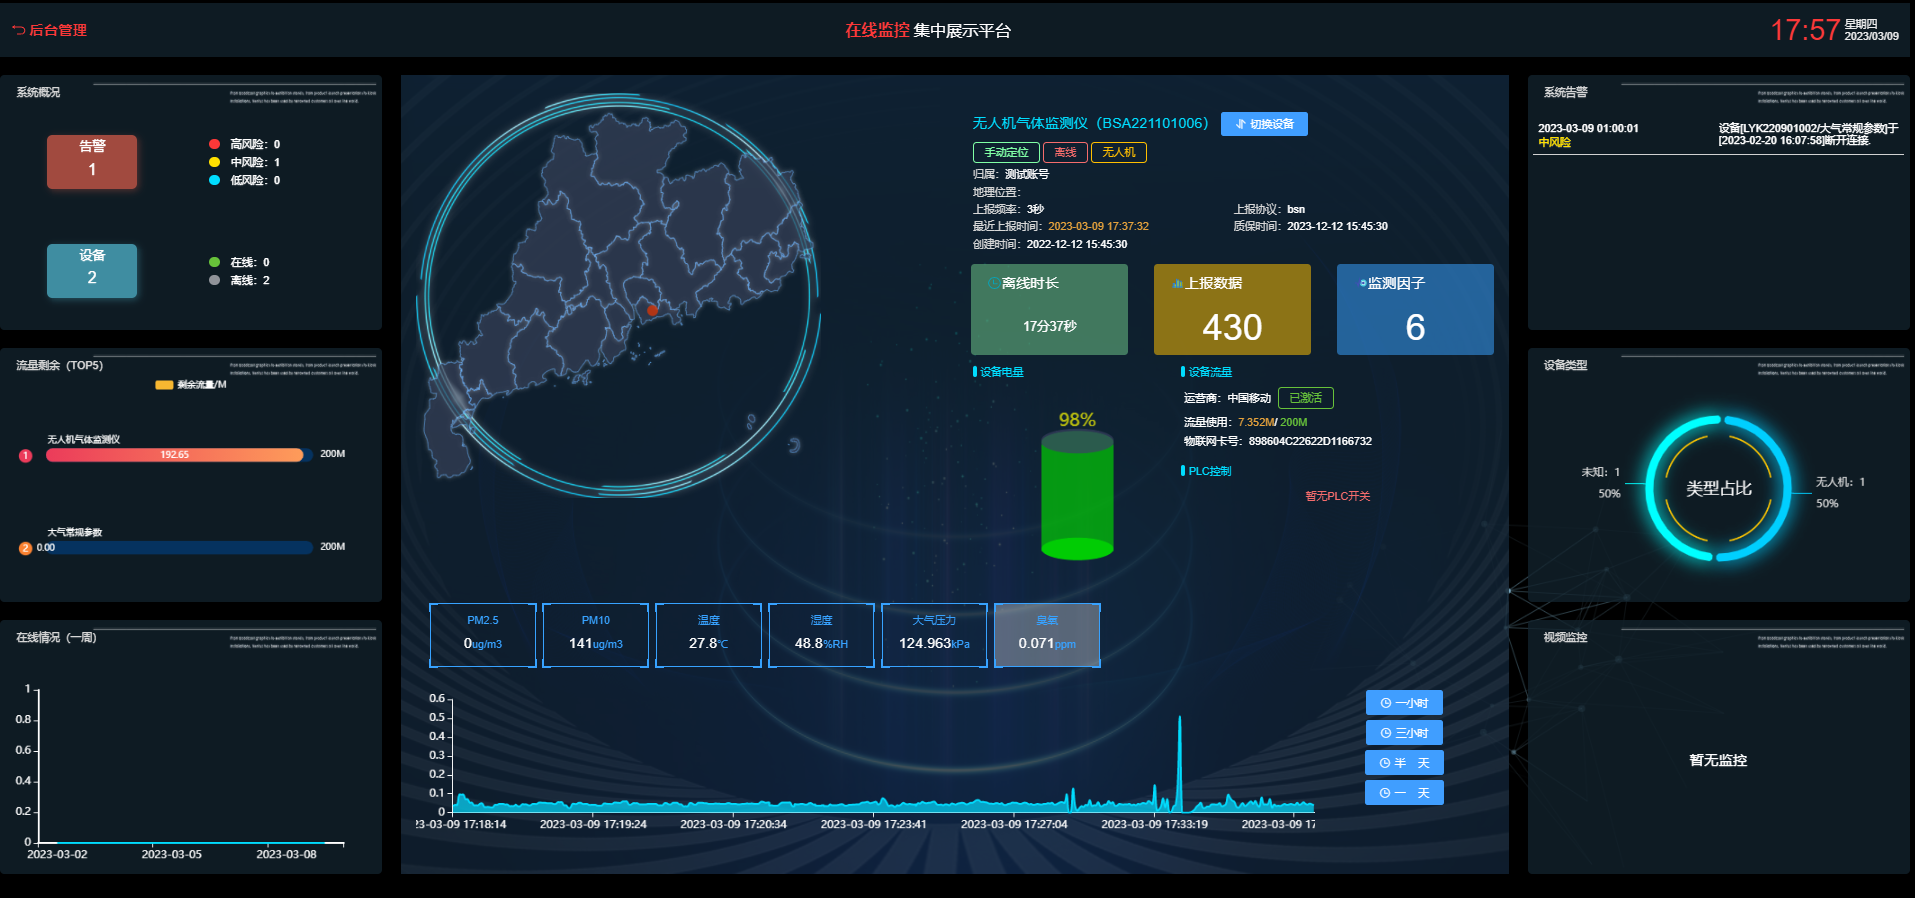Viewport: 1915px width, 898px height.
Task: Show 三小时 time range data
Action: [x=1404, y=733]
